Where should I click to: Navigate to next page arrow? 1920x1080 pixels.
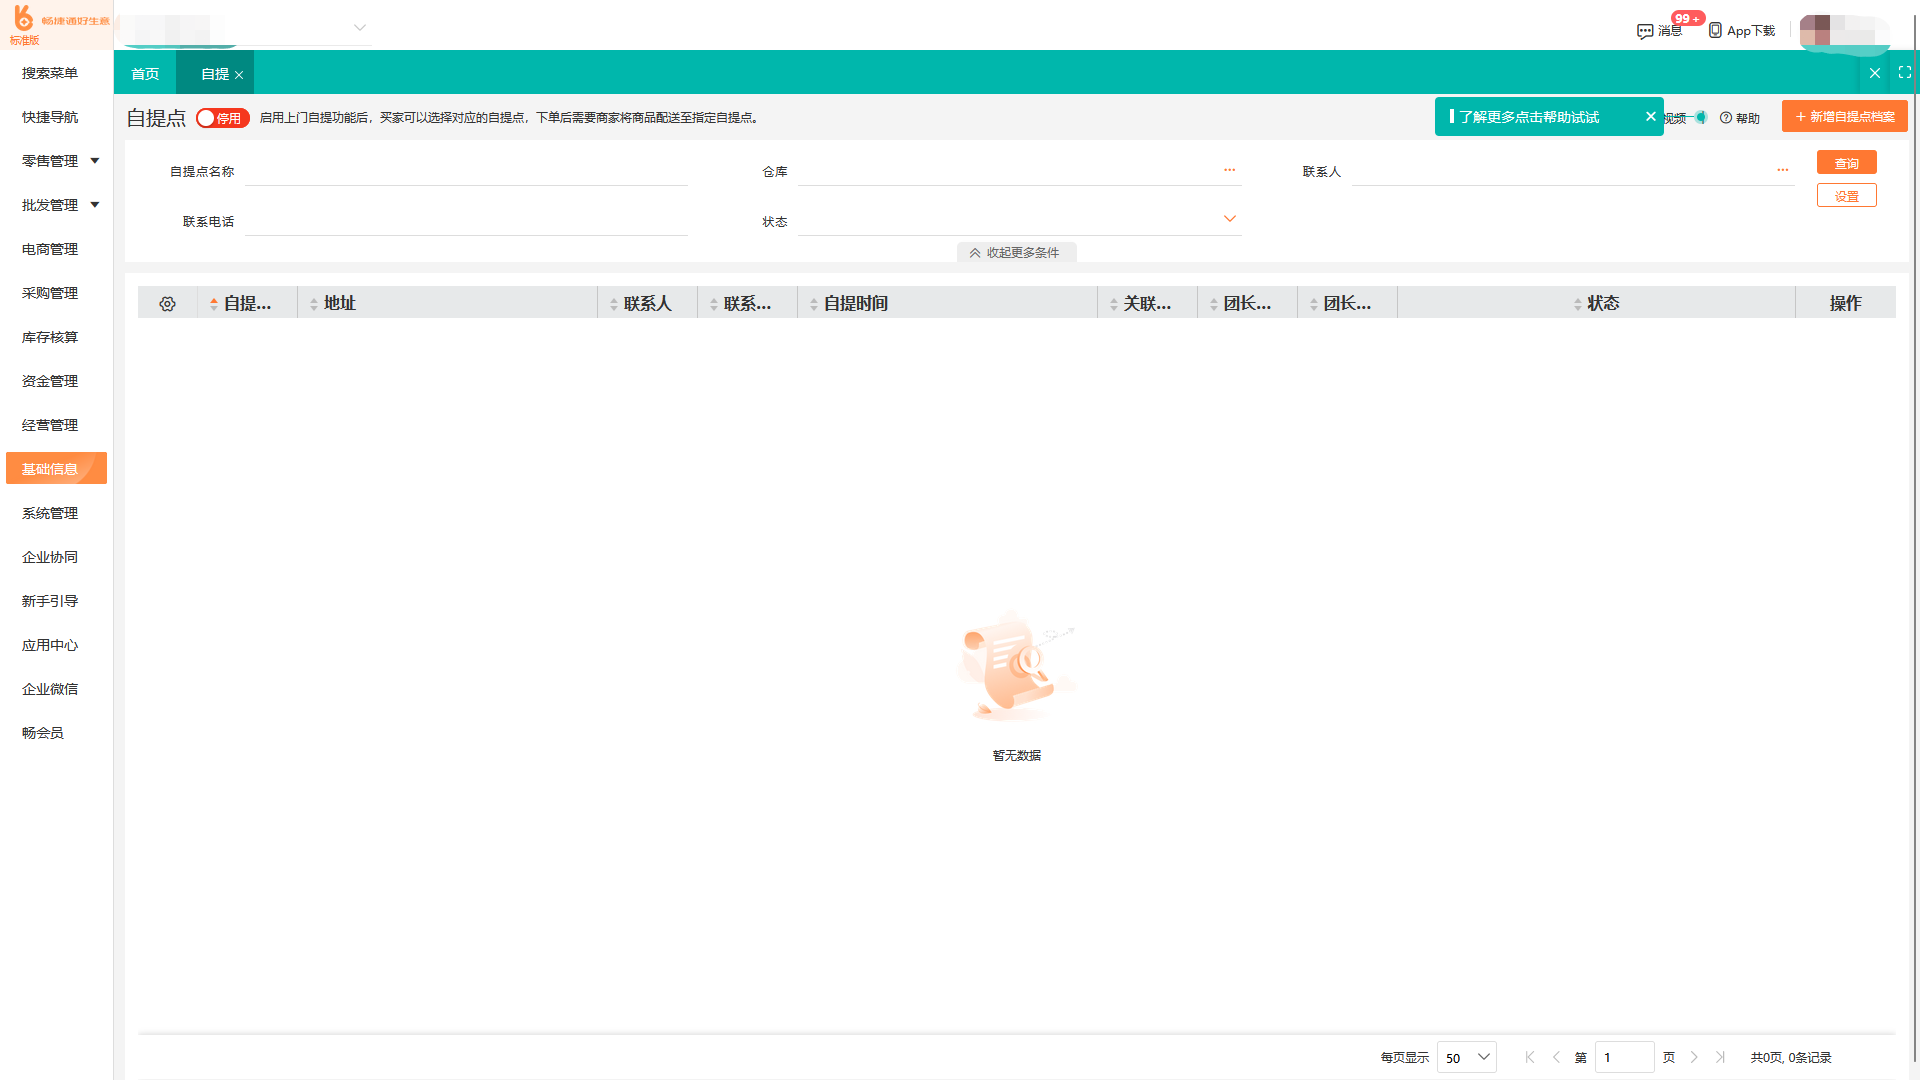click(x=1695, y=1055)
